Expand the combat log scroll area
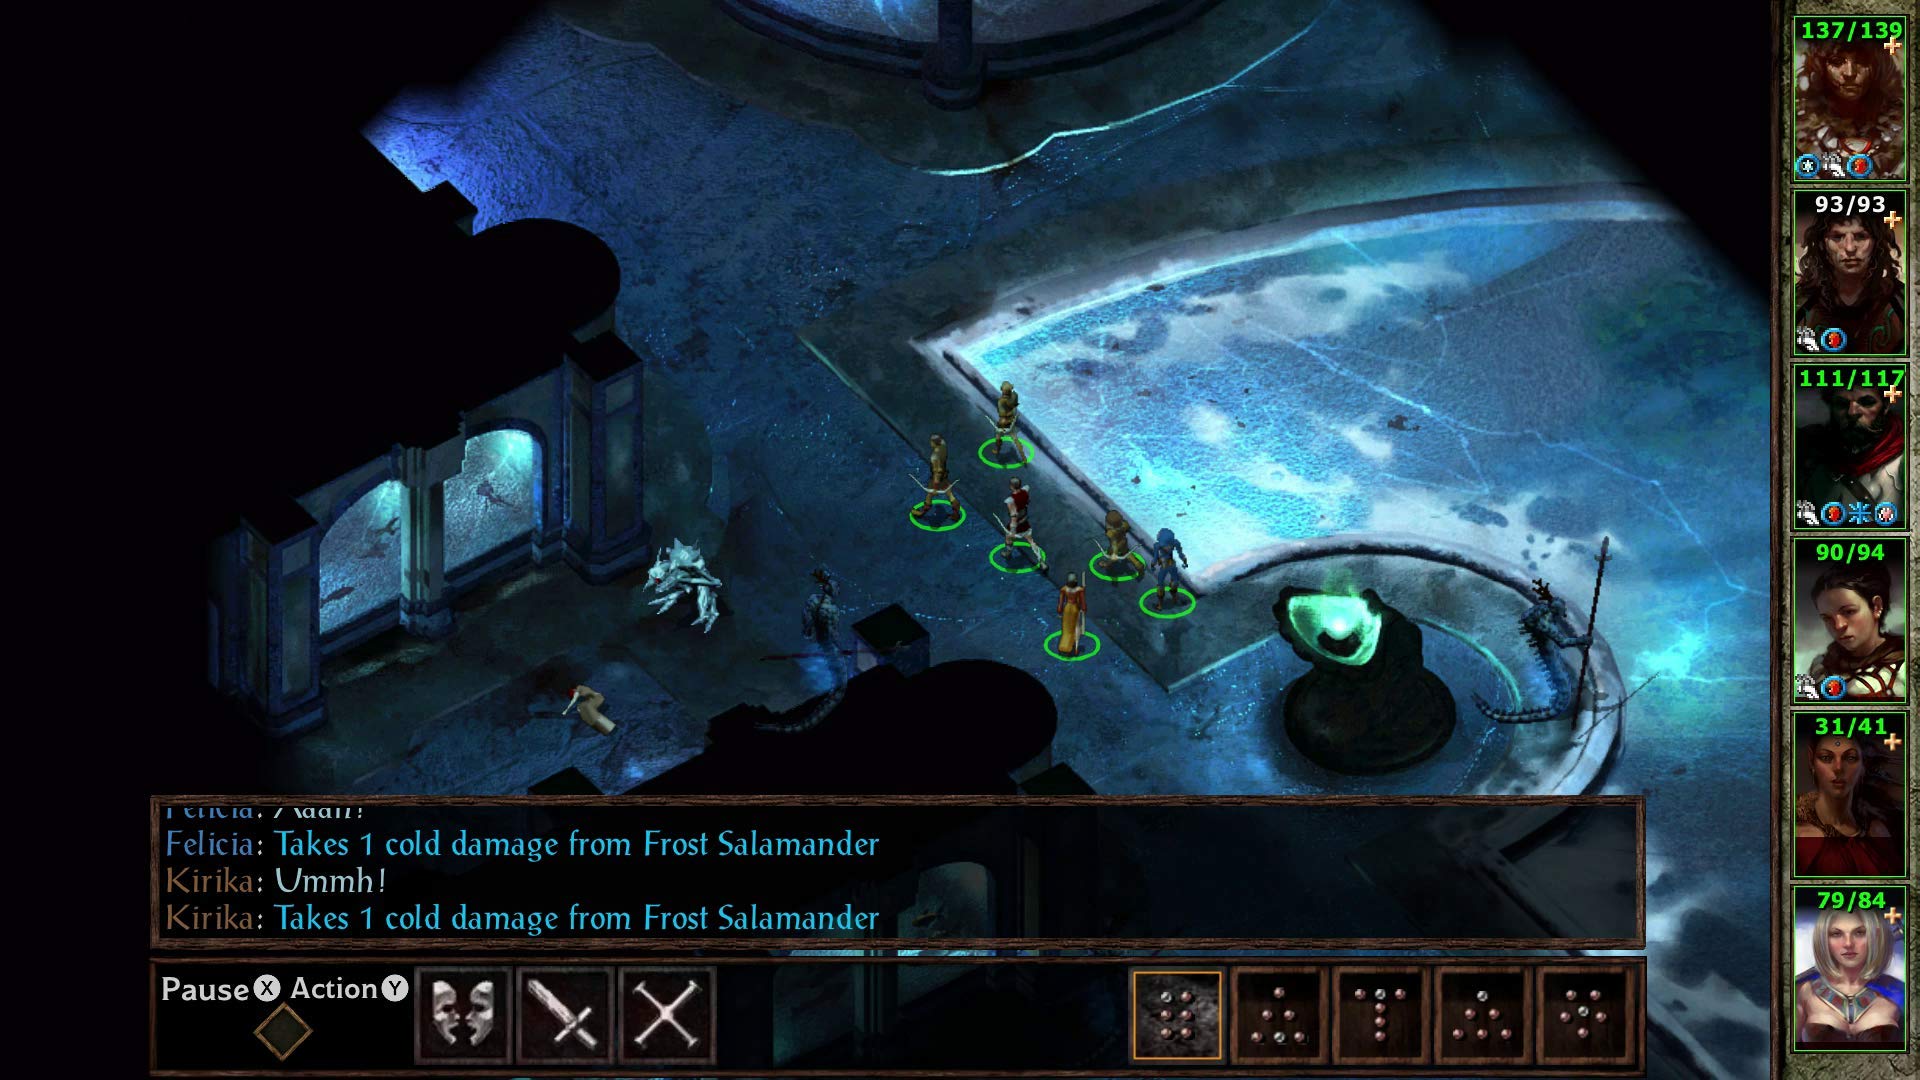The height and width of the screenshot is (1080, 1920). click(901, 800)
